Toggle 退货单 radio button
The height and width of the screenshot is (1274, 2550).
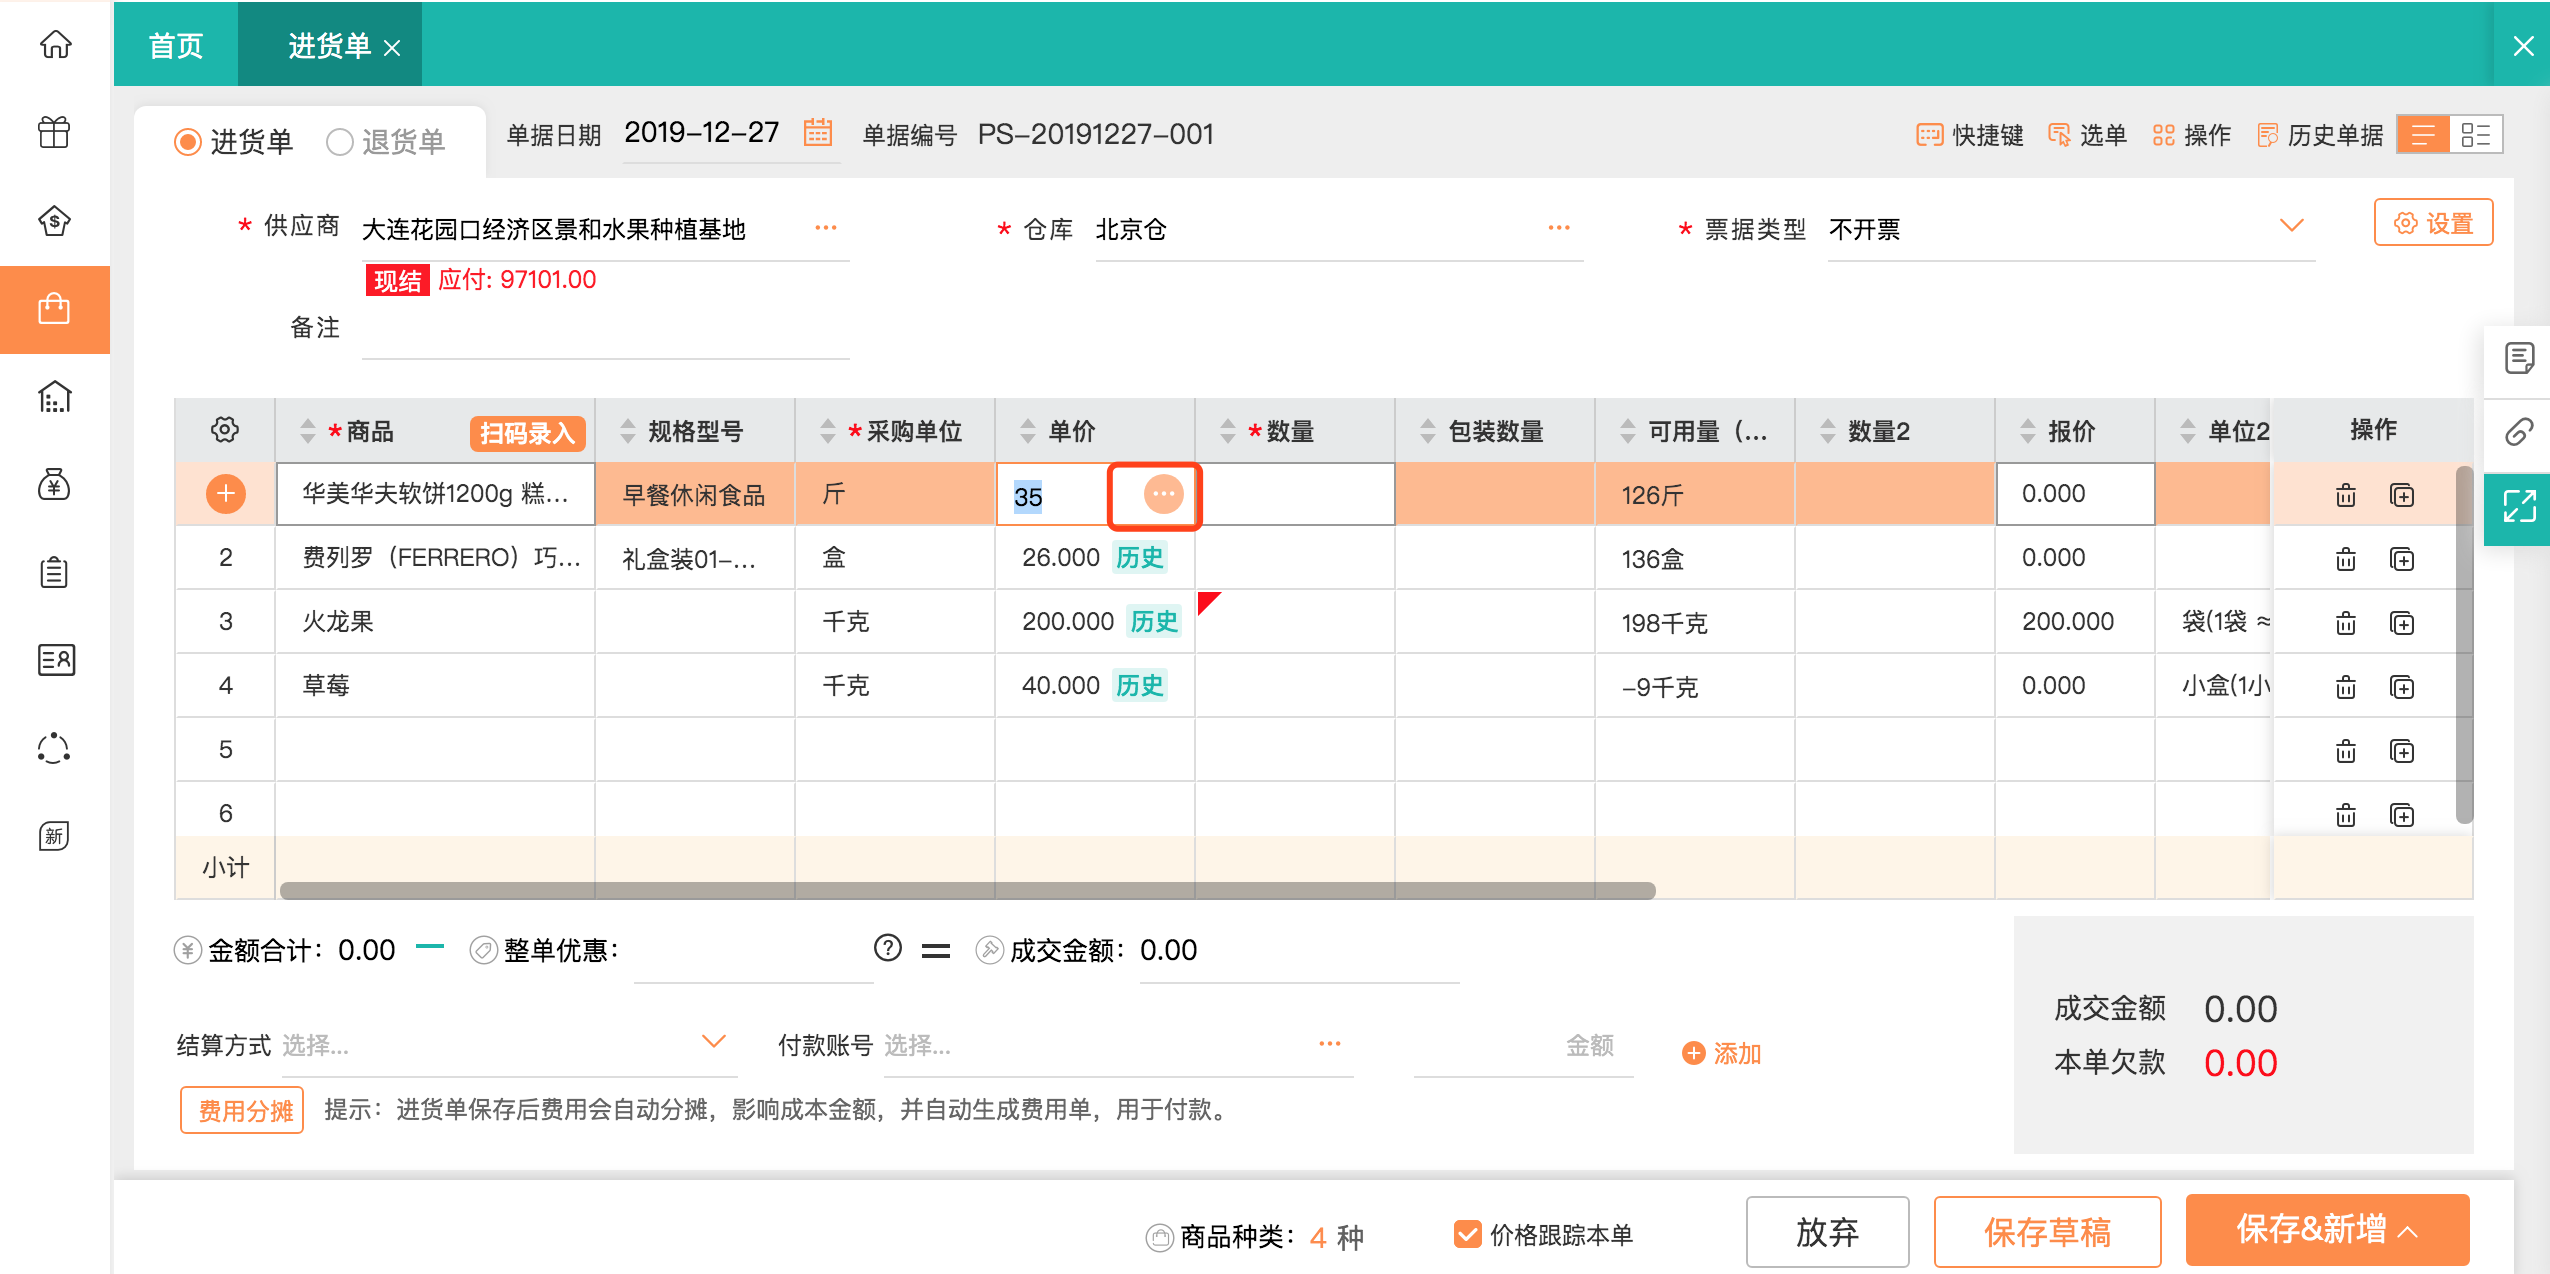[343, 137]
